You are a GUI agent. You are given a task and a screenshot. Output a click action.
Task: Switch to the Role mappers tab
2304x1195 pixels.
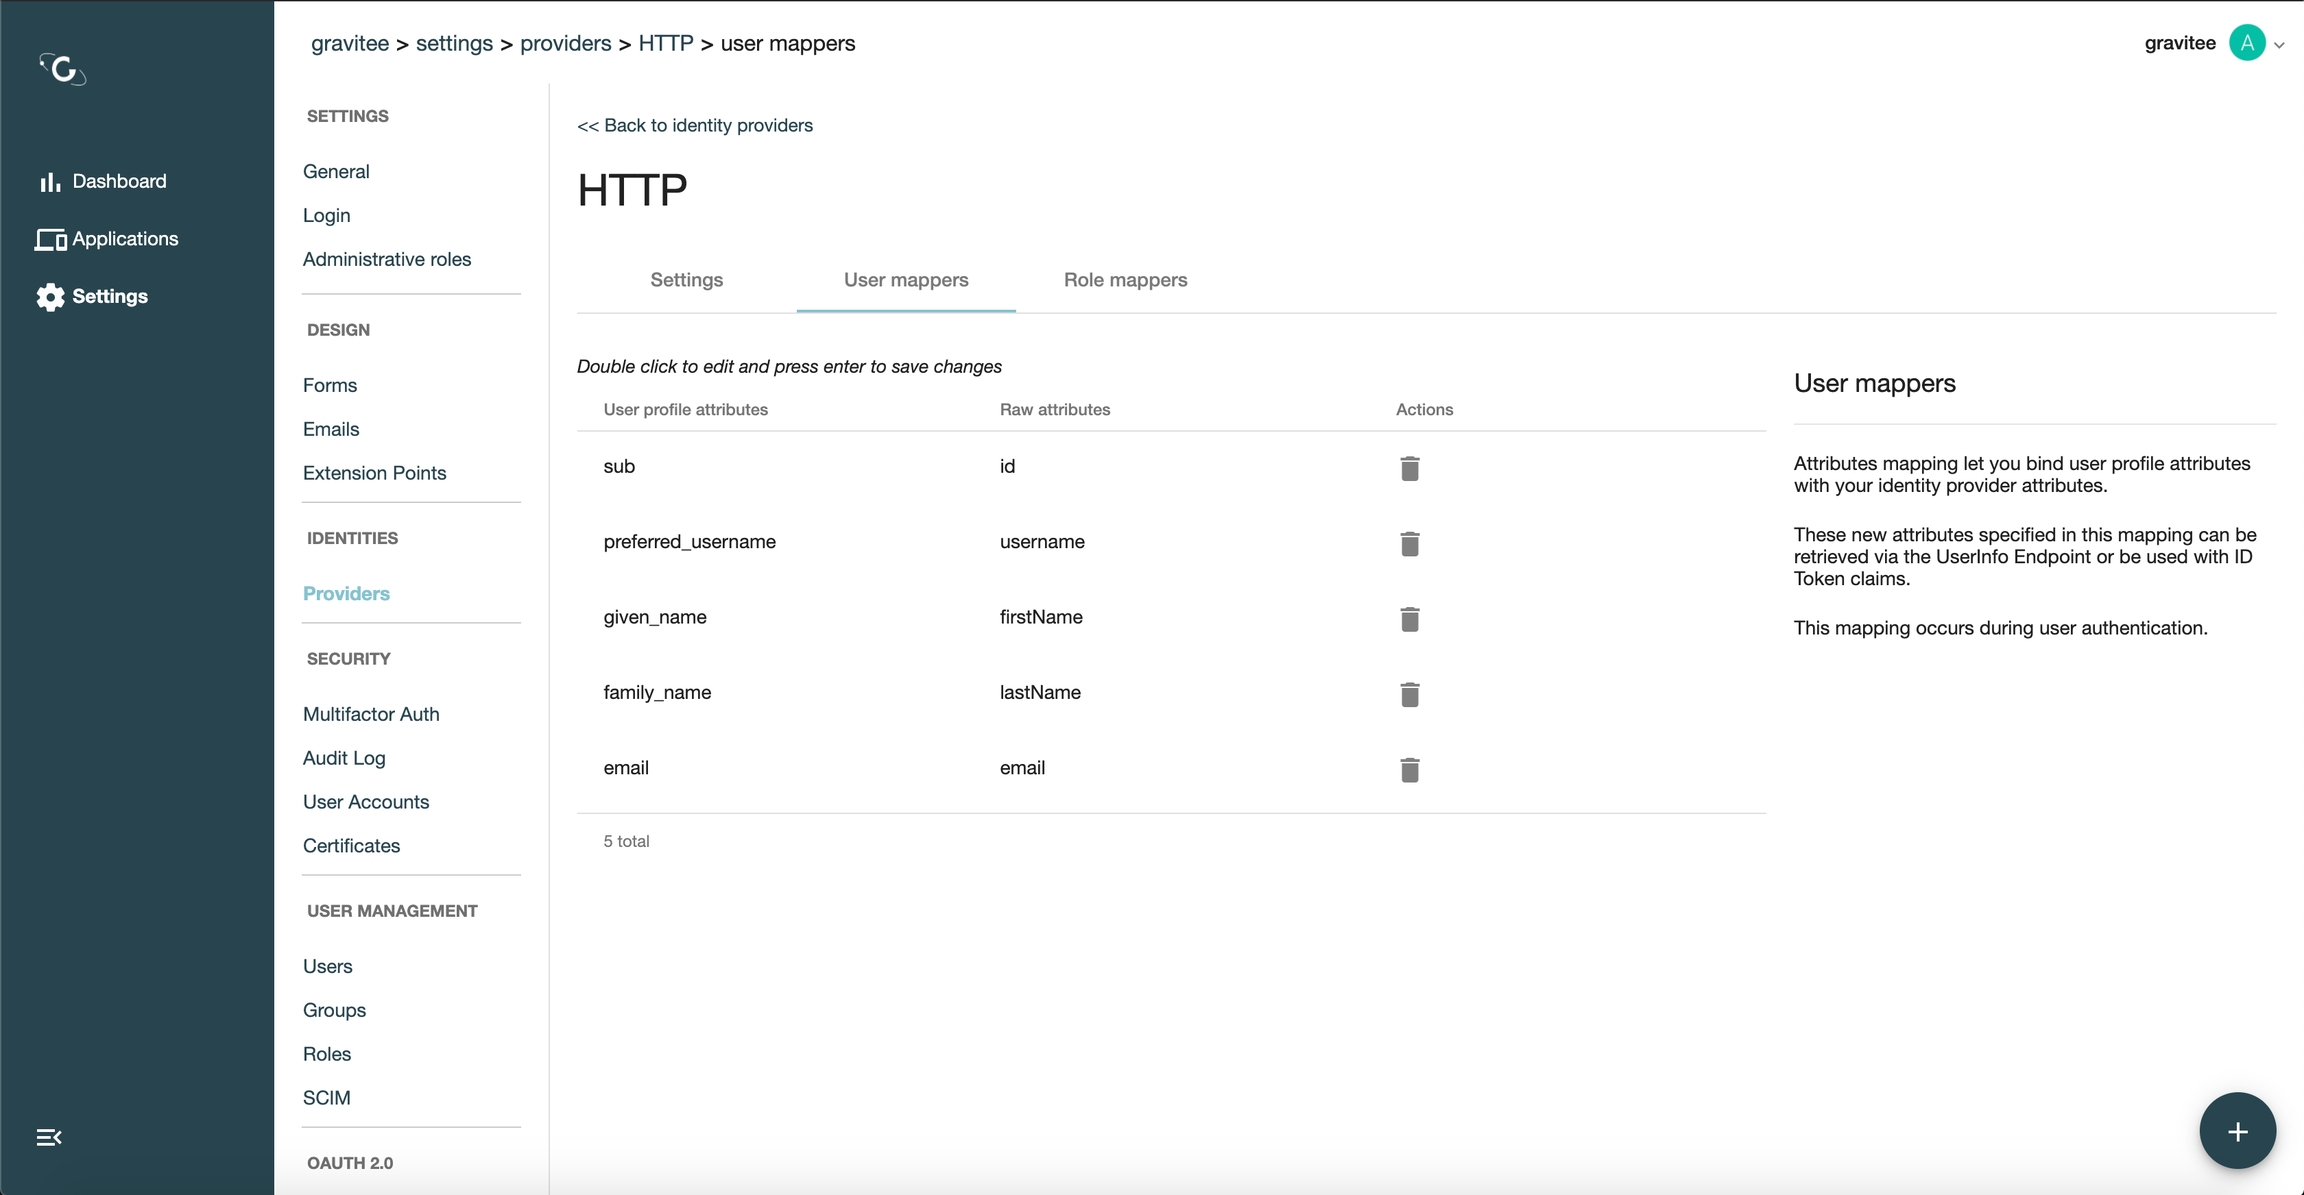coord(1125,280)
